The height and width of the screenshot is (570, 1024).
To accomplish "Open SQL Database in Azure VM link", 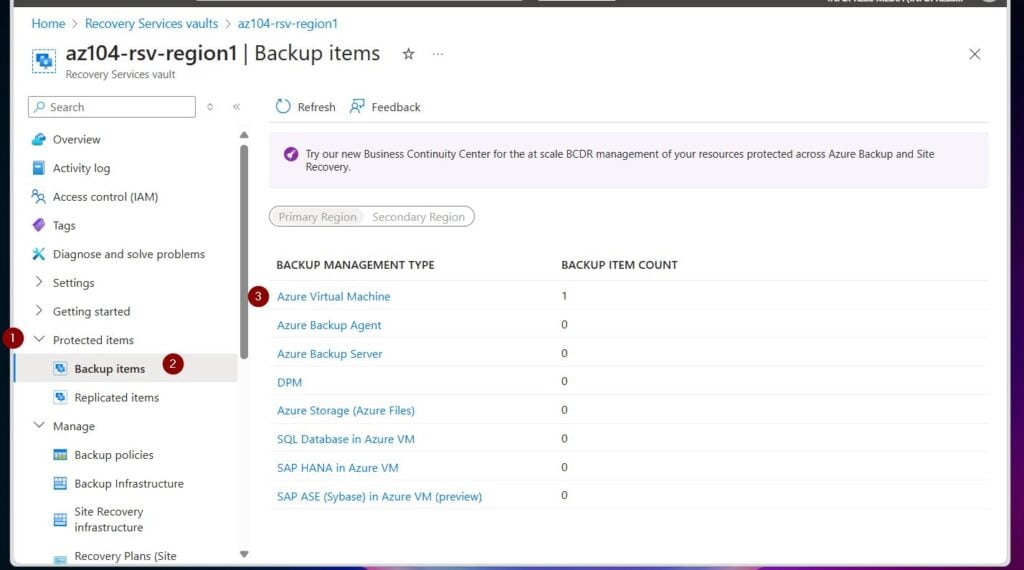I will (x=345, y=439).
